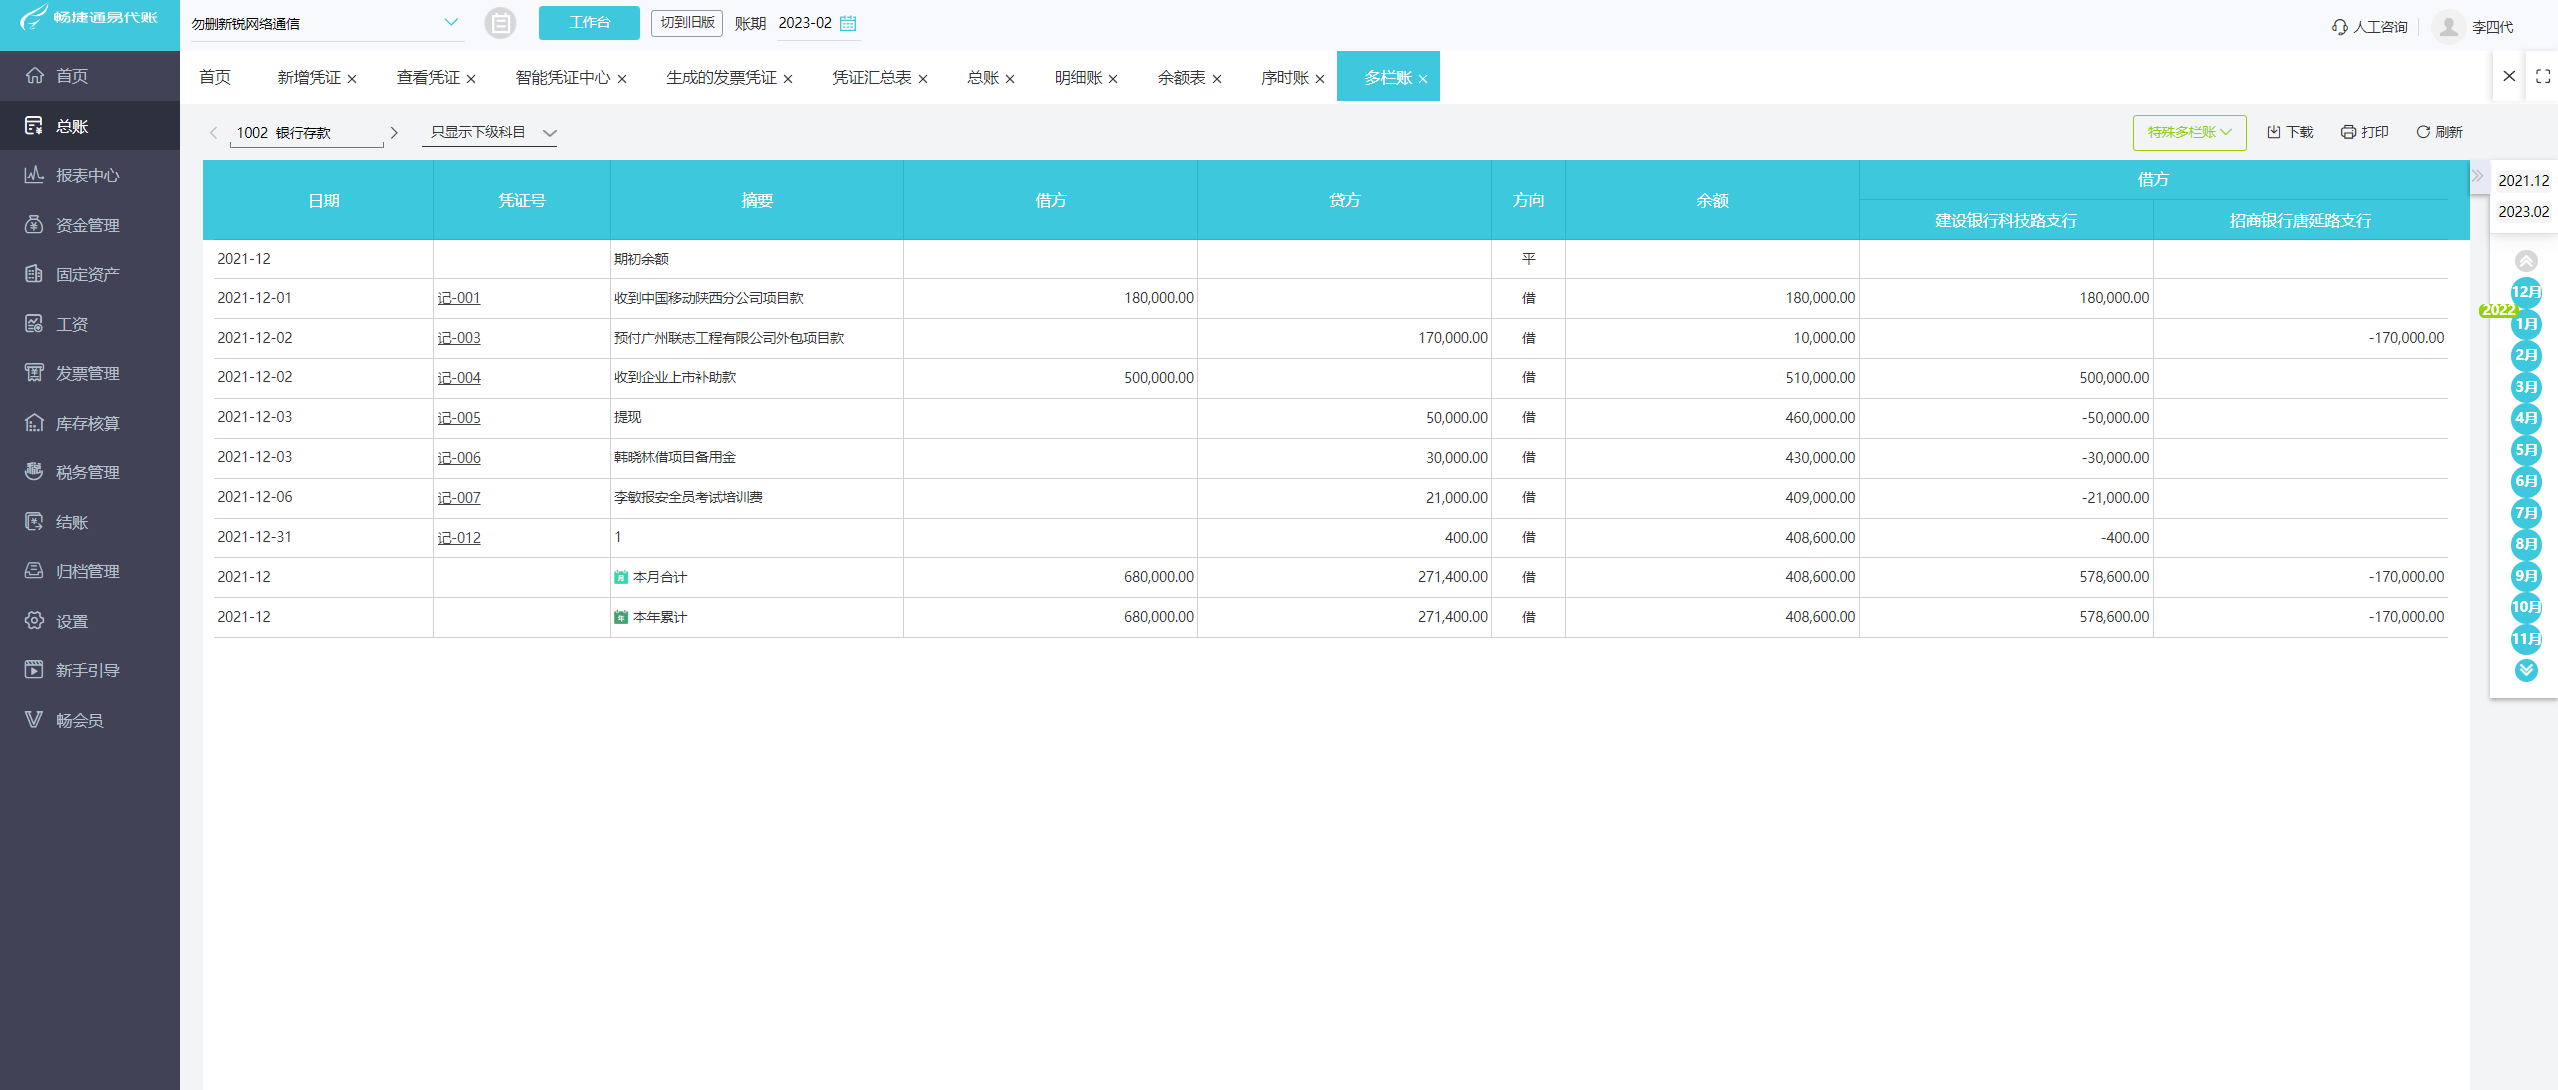Viewport: 2558px width, 1090px height.
Task: Click voucher link 记-006
Action: coord(460,457)
